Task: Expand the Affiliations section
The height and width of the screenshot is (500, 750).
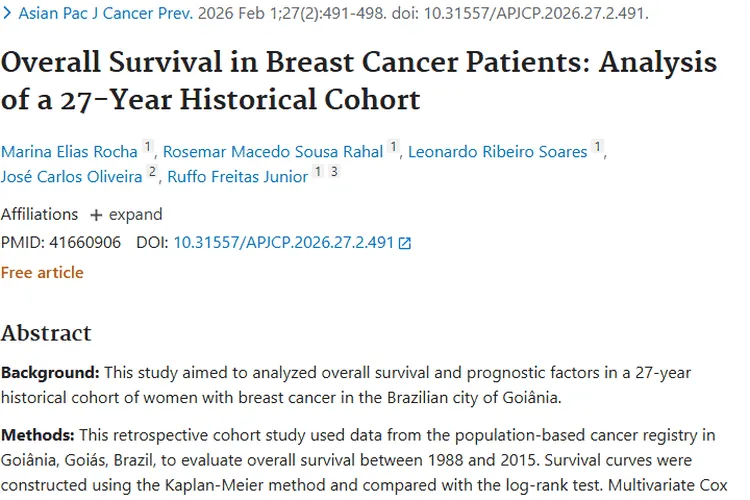Action: click(x=126, y=214)
